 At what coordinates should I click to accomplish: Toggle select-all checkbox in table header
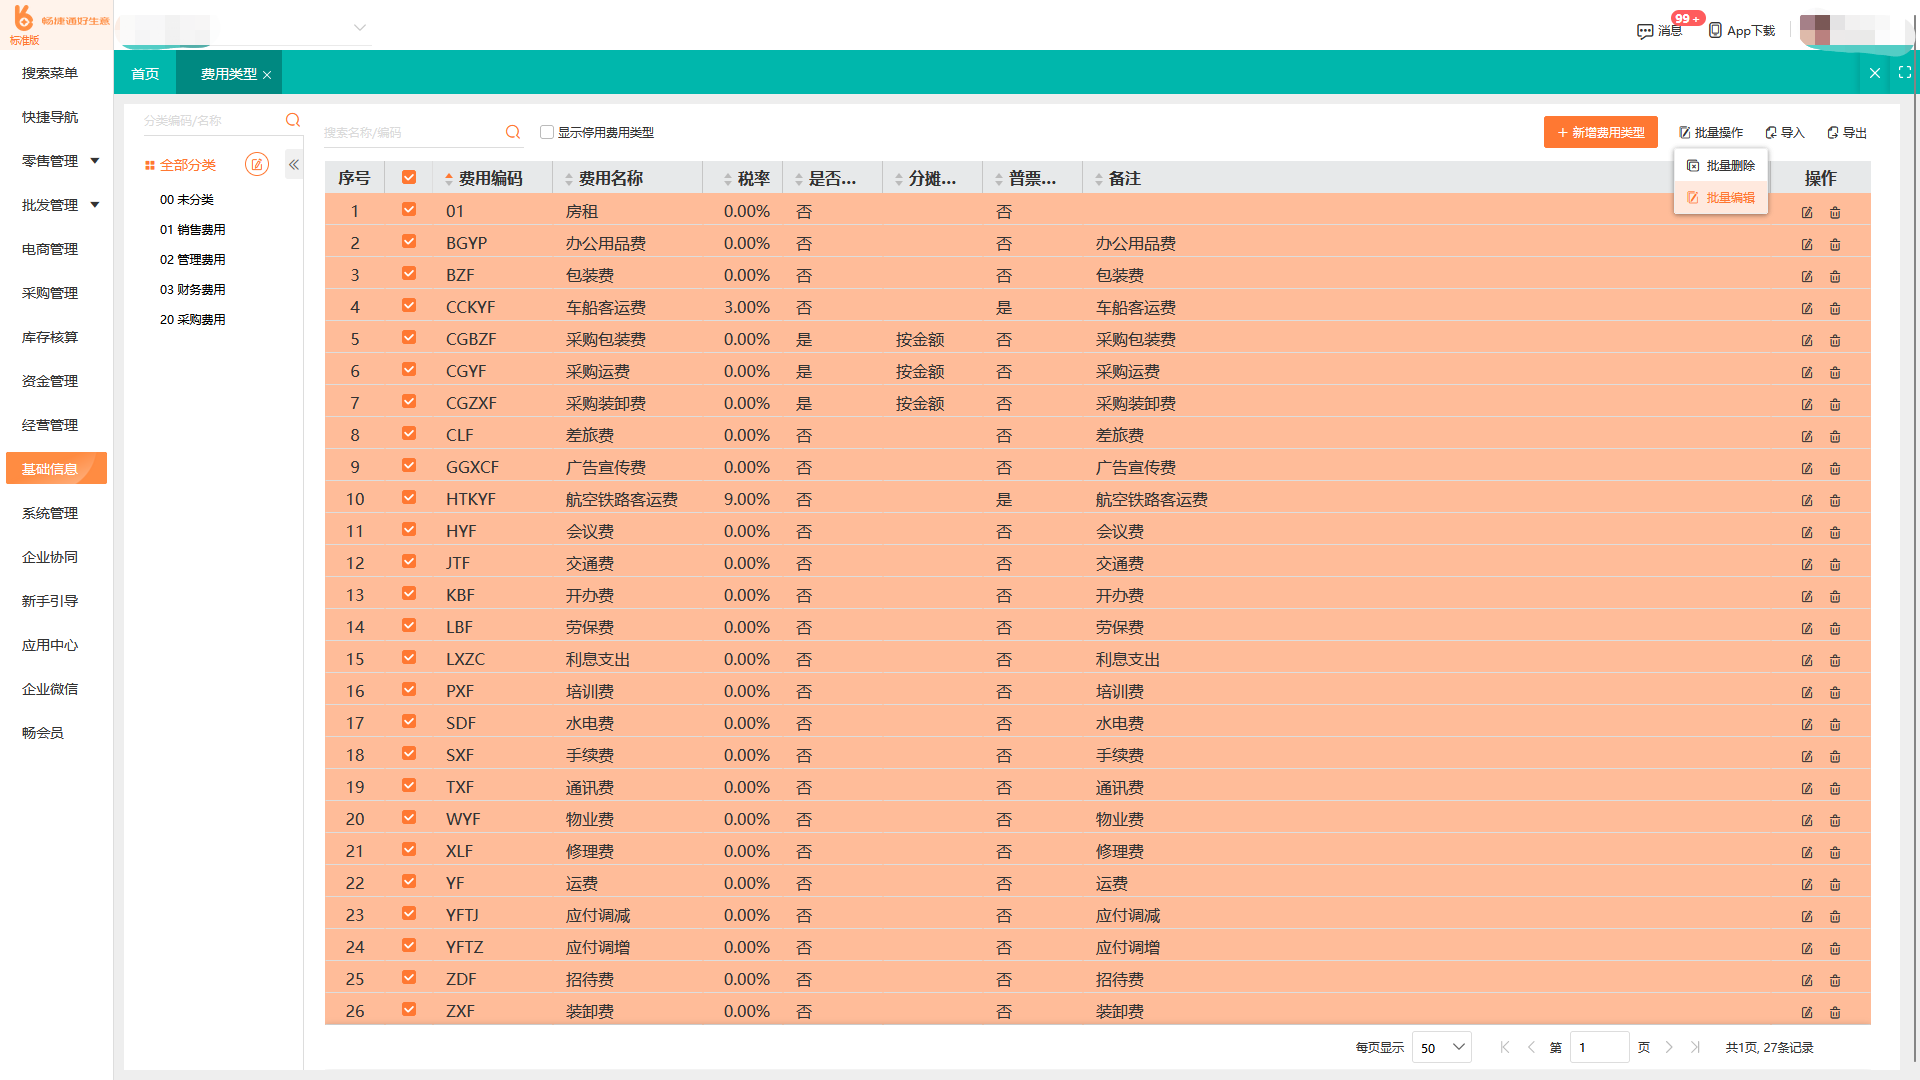(409, 177)
